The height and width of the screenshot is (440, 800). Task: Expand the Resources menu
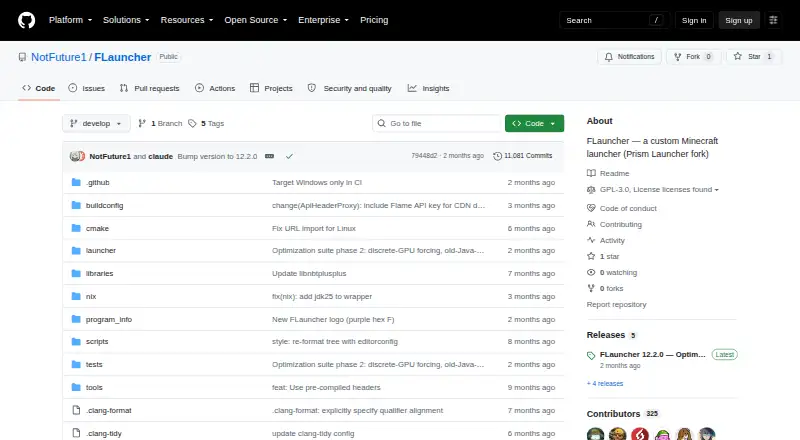pyautogui.click(x=187, y=20)
